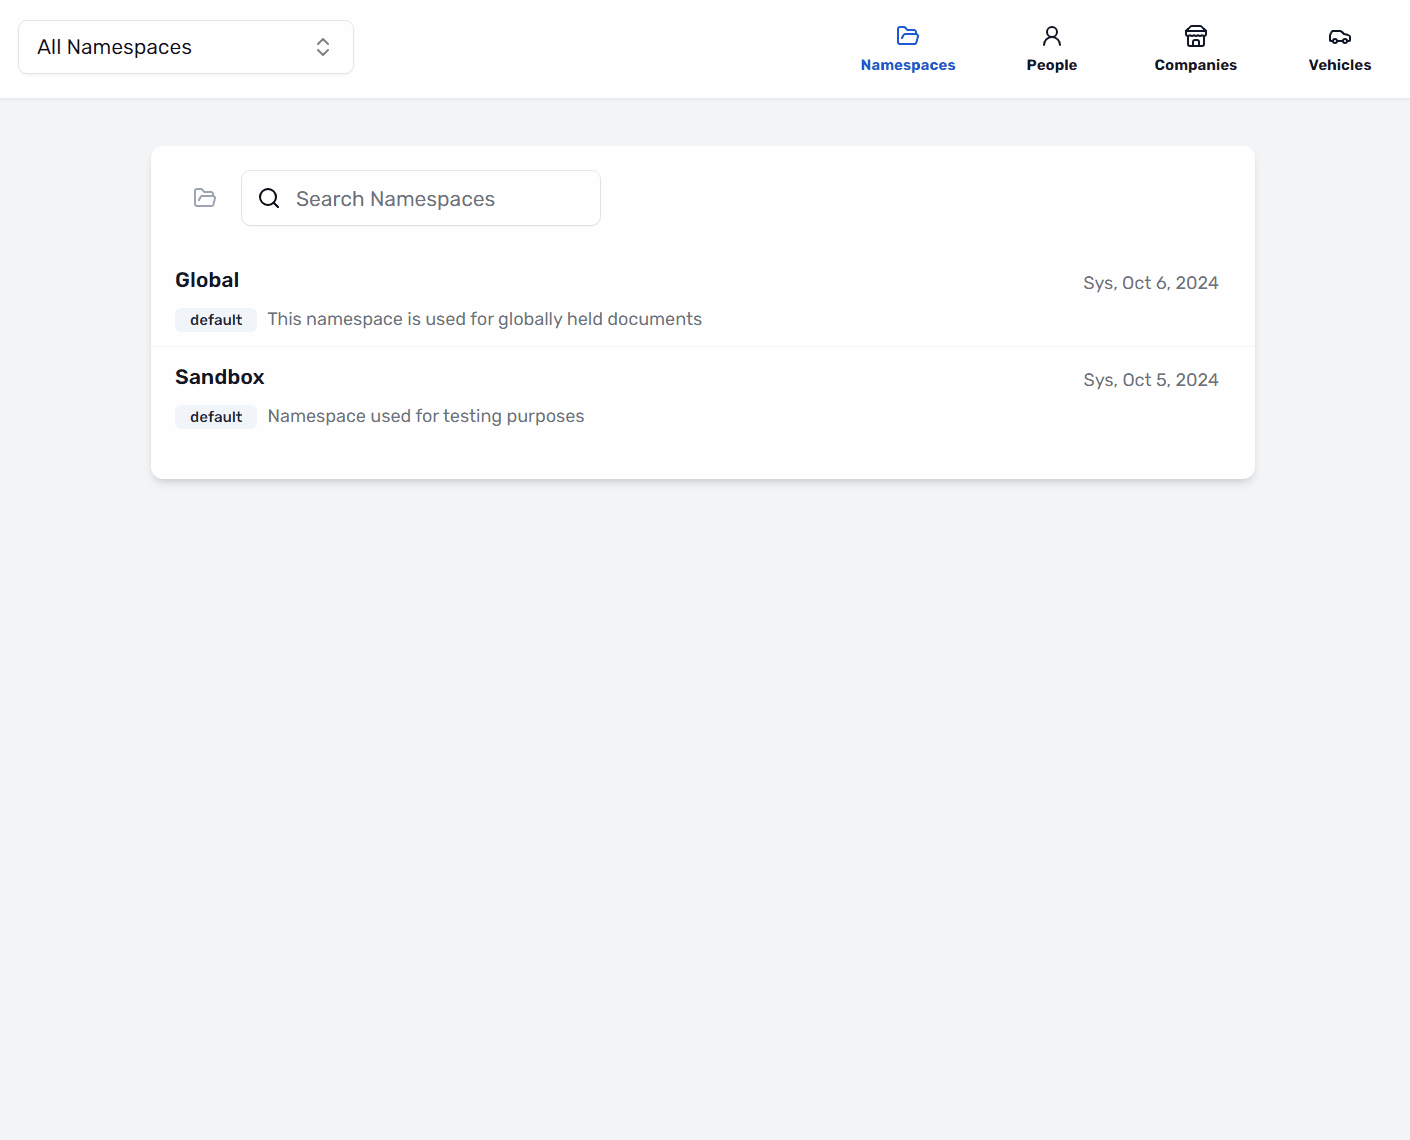1410x1140 pixels.
Task: Click the Companies storefront icon
Action: [x=1195, y=36]
